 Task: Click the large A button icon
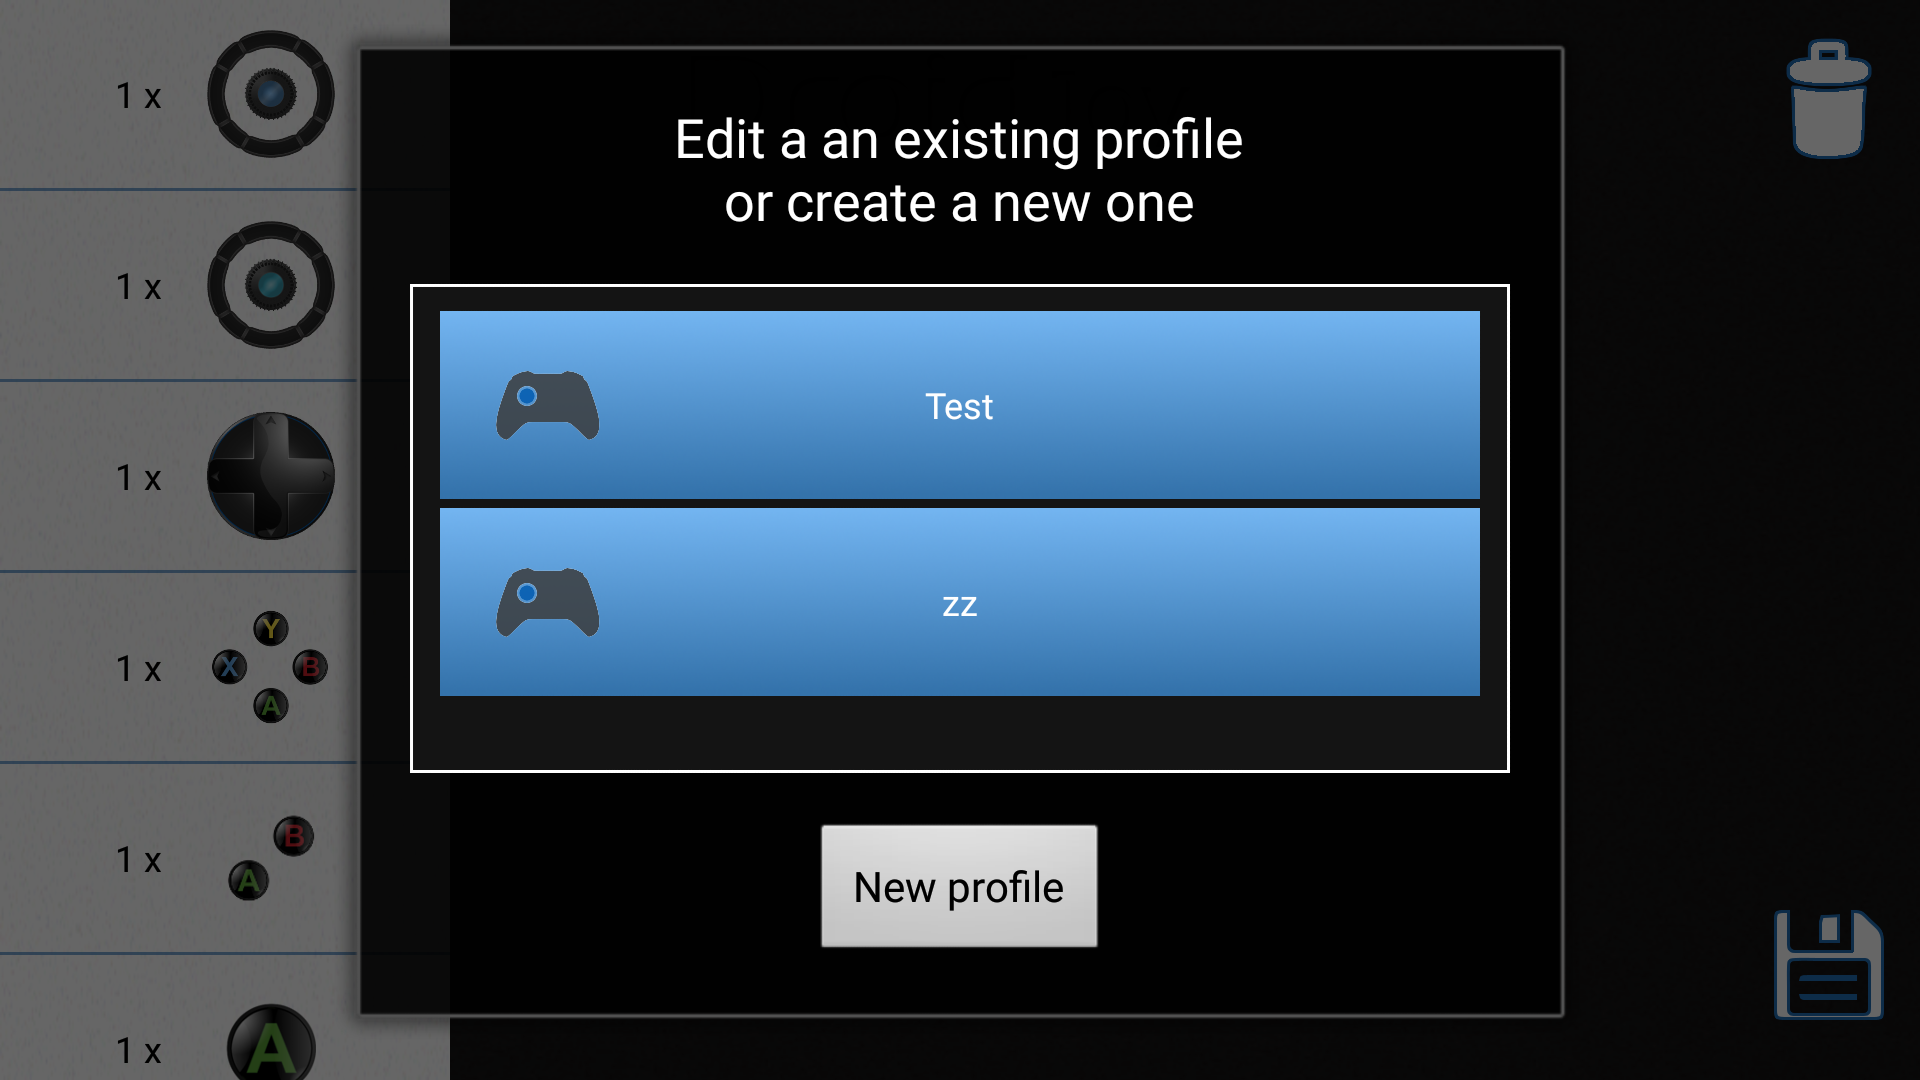[270, 1036]
